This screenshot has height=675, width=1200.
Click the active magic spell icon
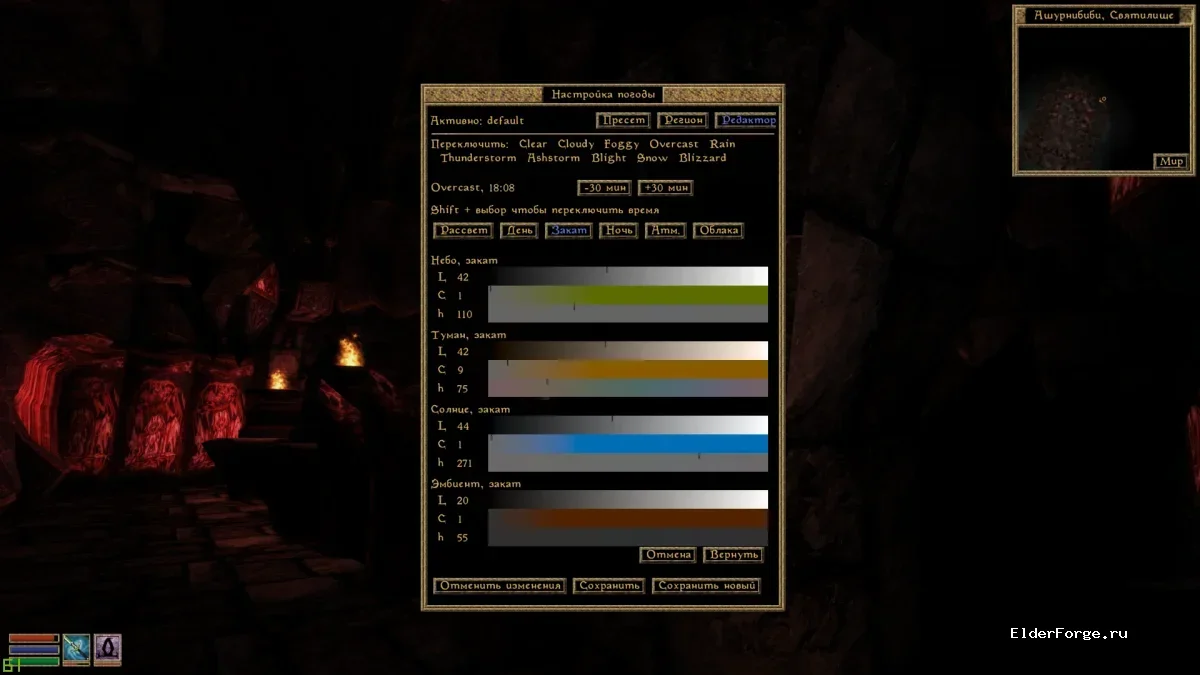(x=107, y=649)
